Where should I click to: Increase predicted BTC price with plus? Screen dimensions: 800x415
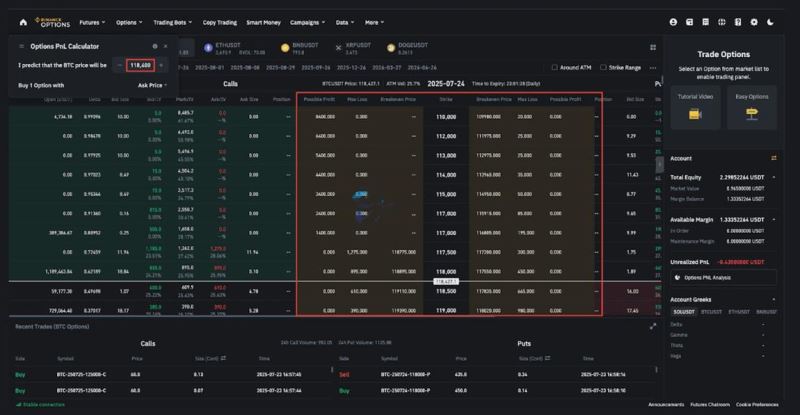(x=160, y=65)
